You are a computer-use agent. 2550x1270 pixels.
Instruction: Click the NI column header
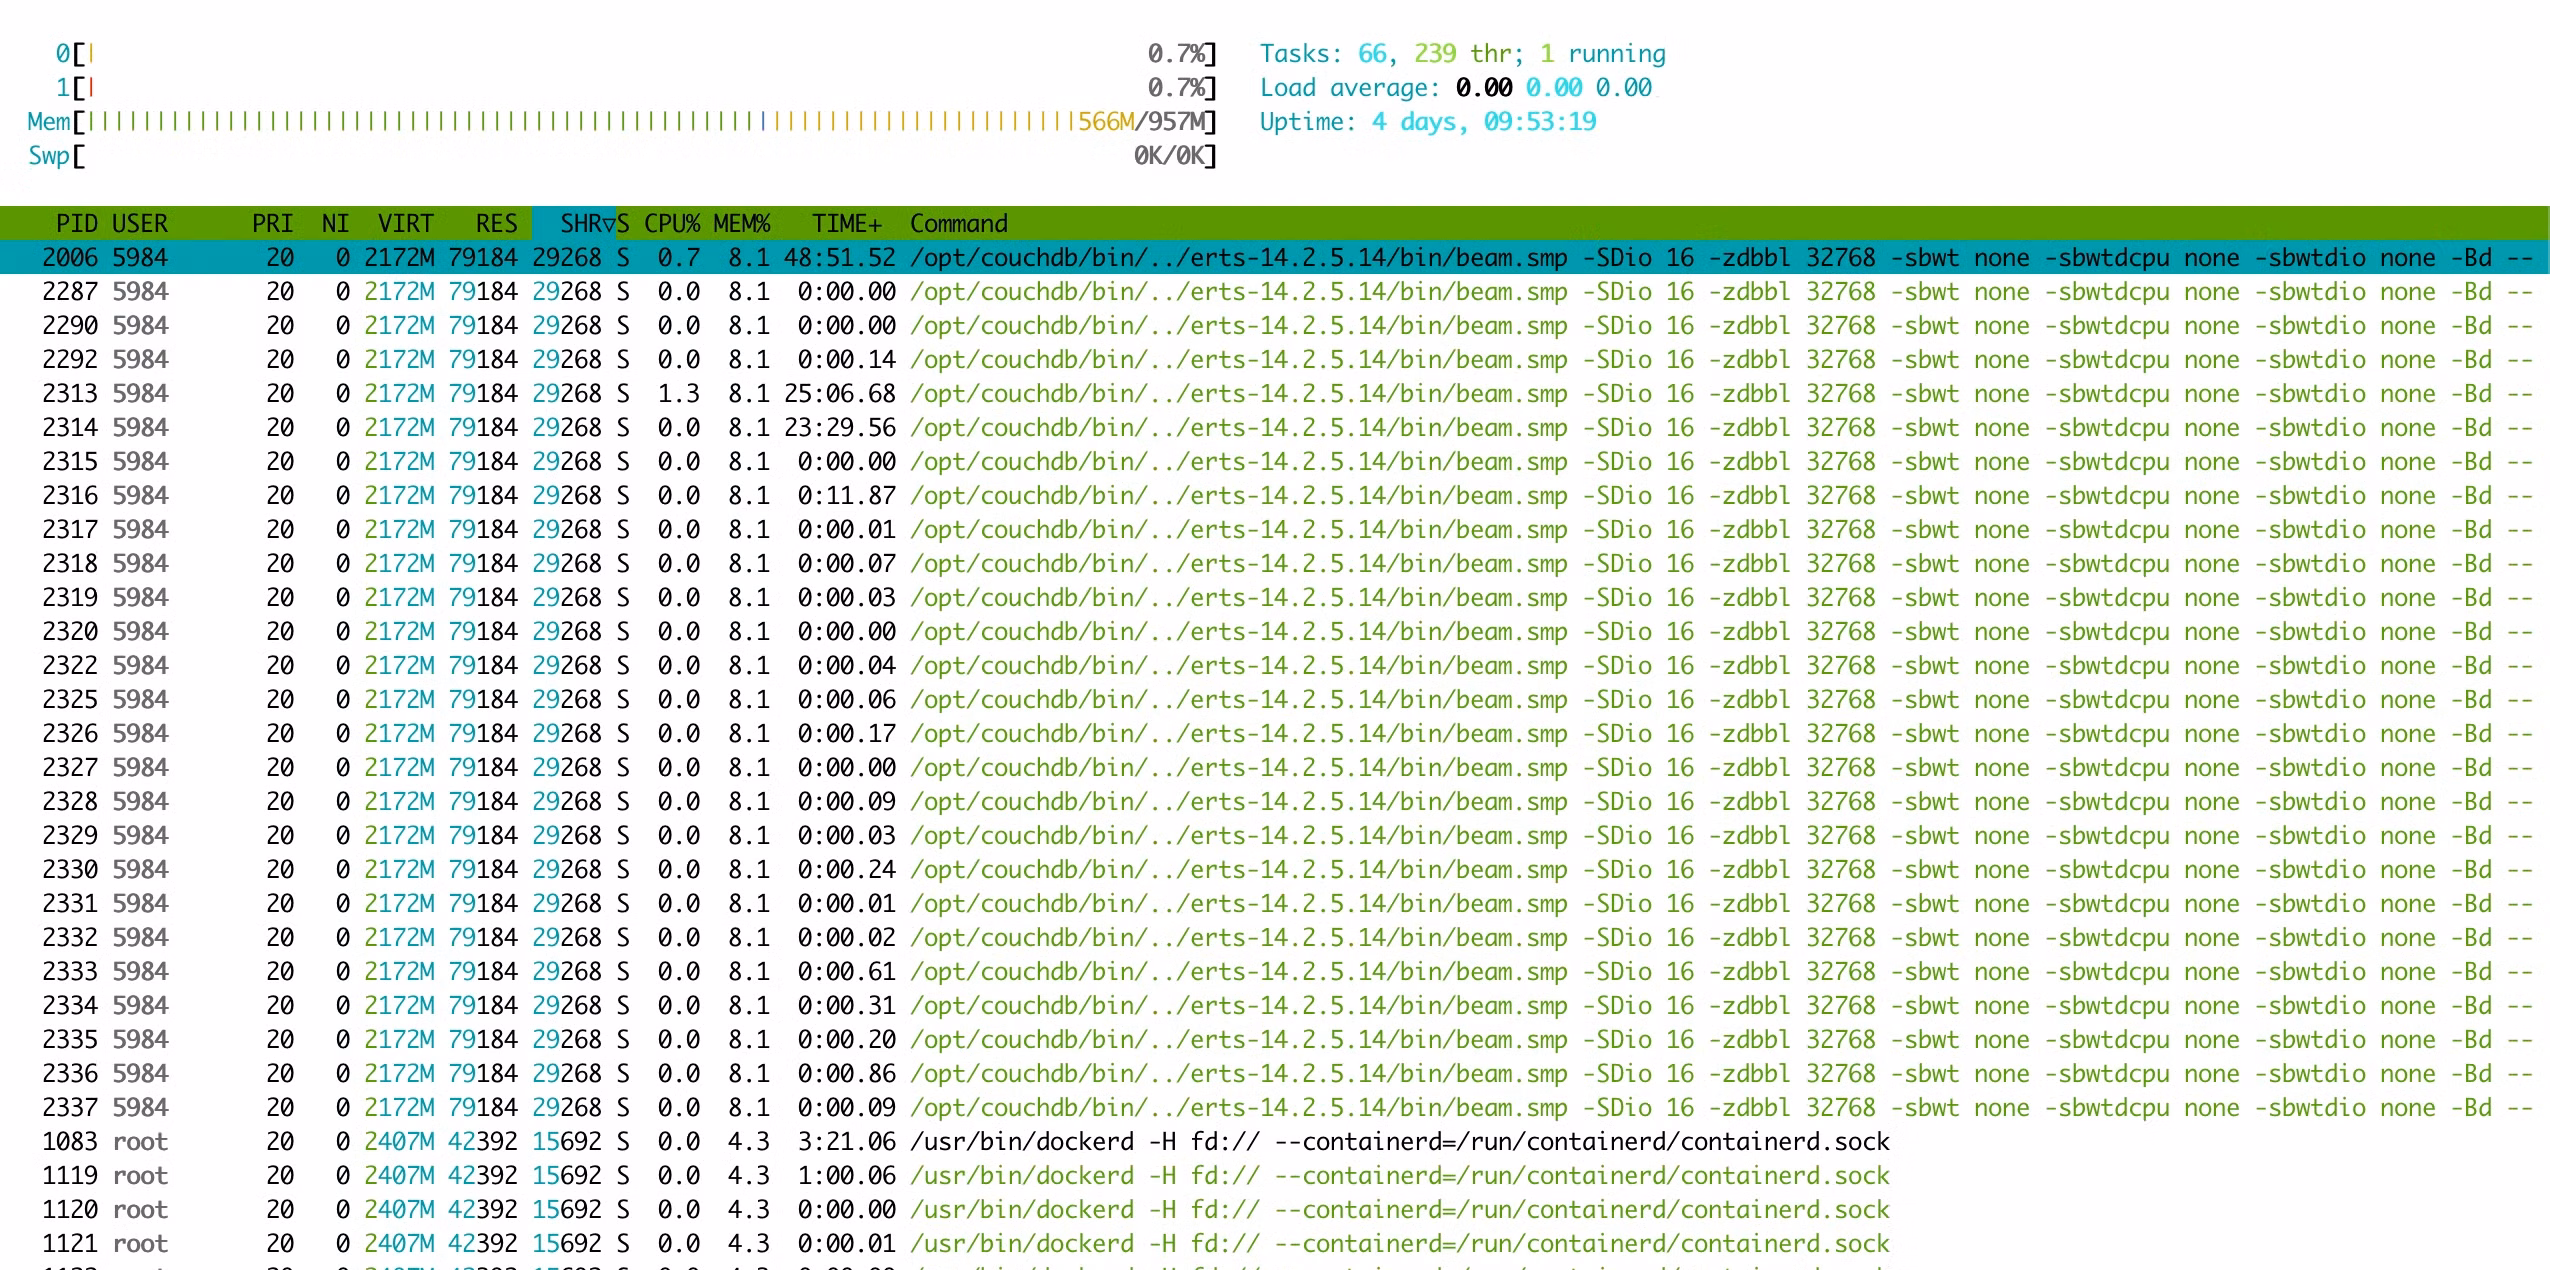point(335,224)
